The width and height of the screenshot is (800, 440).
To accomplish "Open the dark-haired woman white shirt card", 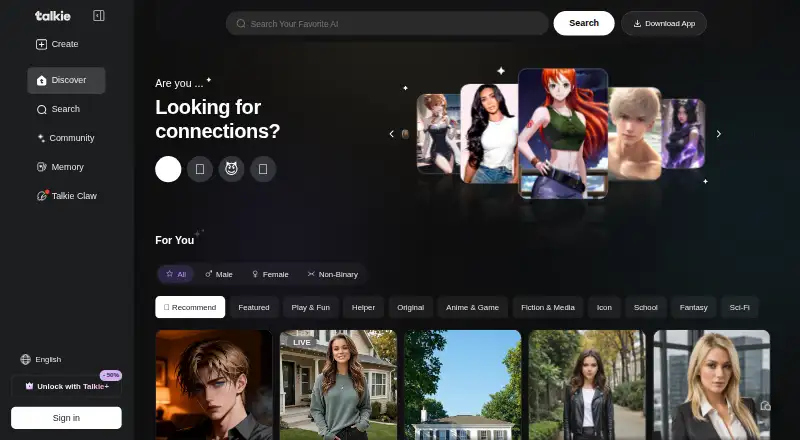I will tap(489, 133).
